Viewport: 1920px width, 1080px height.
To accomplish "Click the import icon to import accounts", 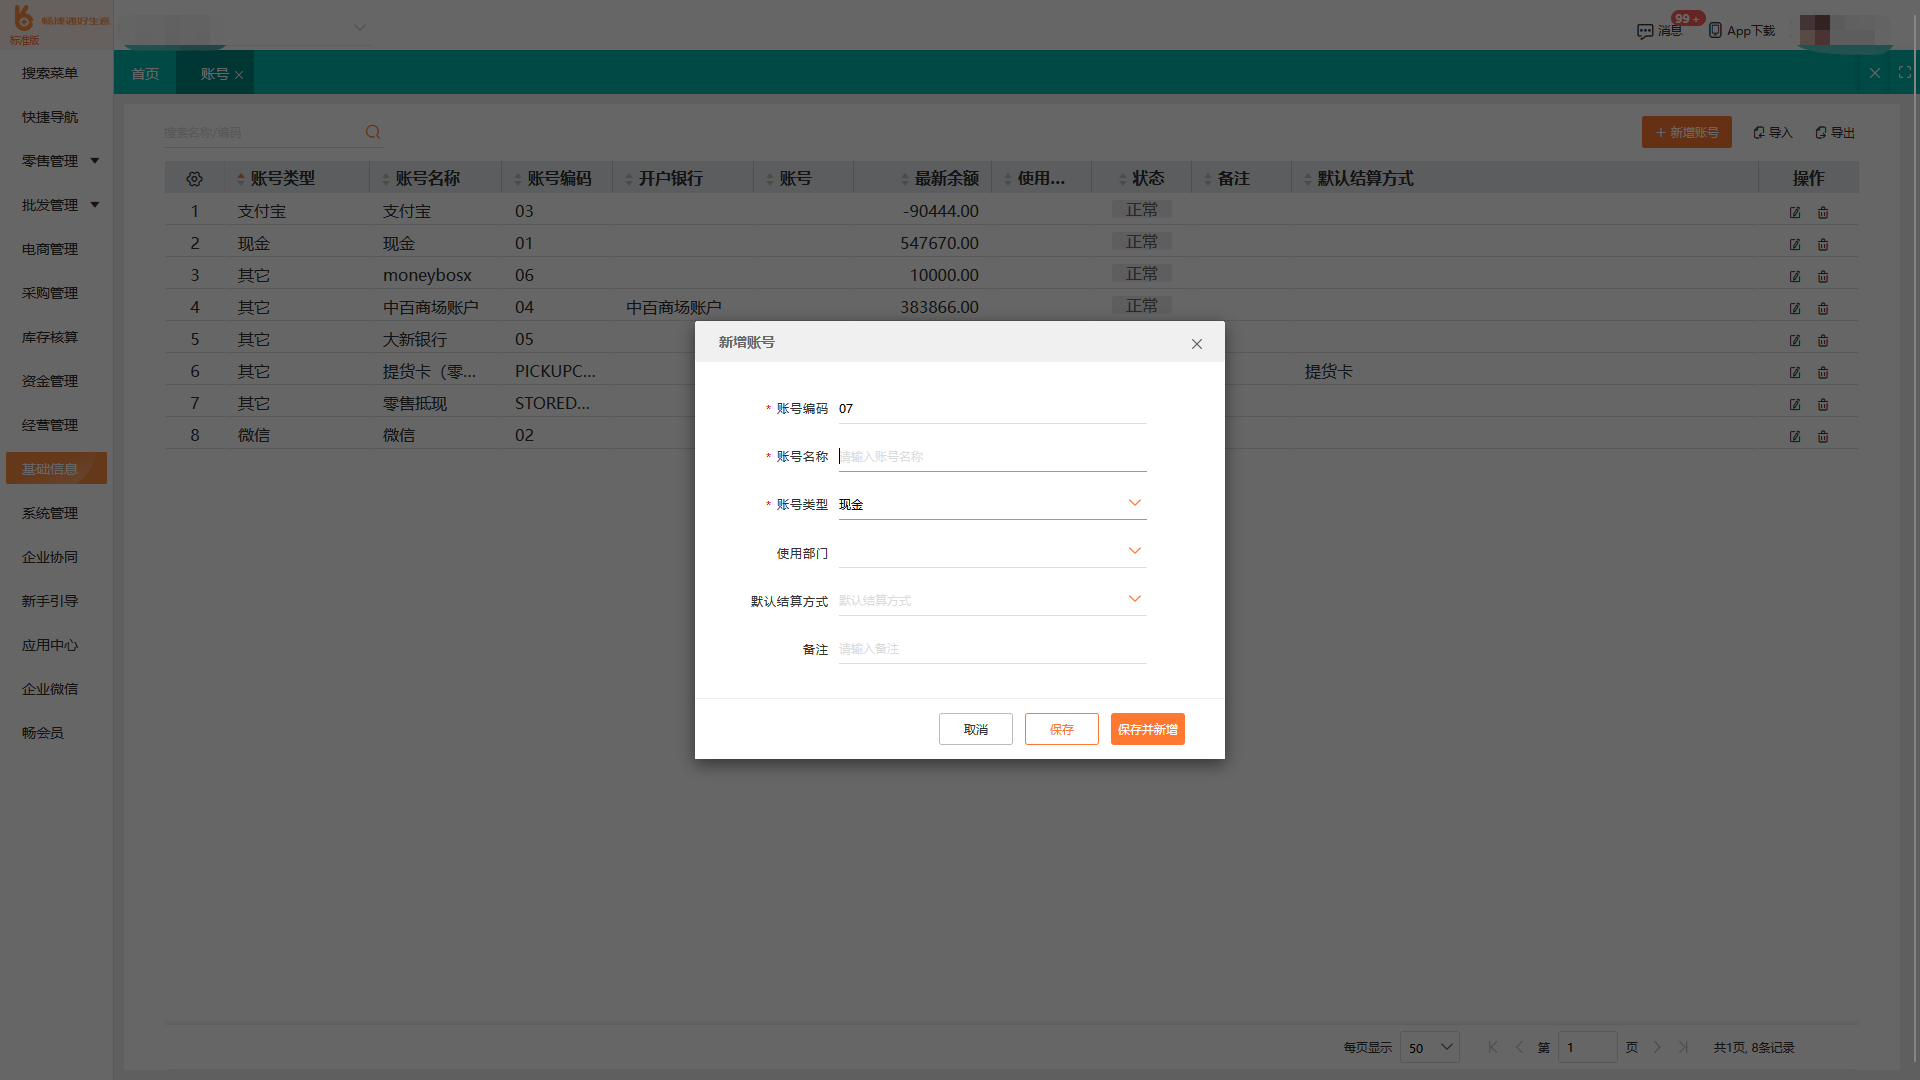I will 1772,132.
